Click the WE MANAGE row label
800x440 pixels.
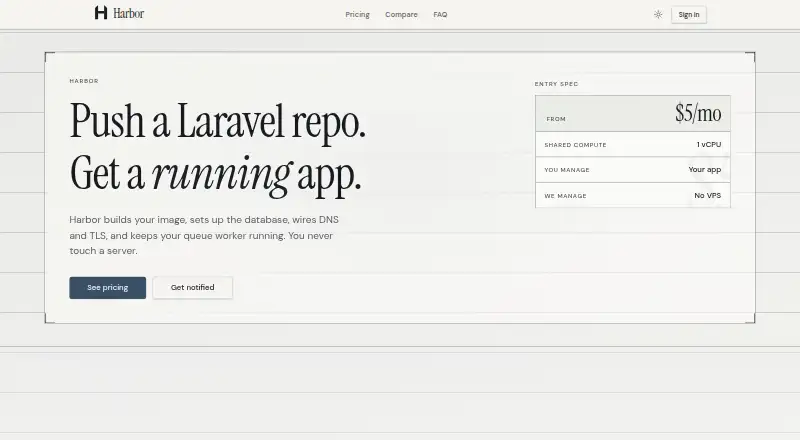pos(565,196)
